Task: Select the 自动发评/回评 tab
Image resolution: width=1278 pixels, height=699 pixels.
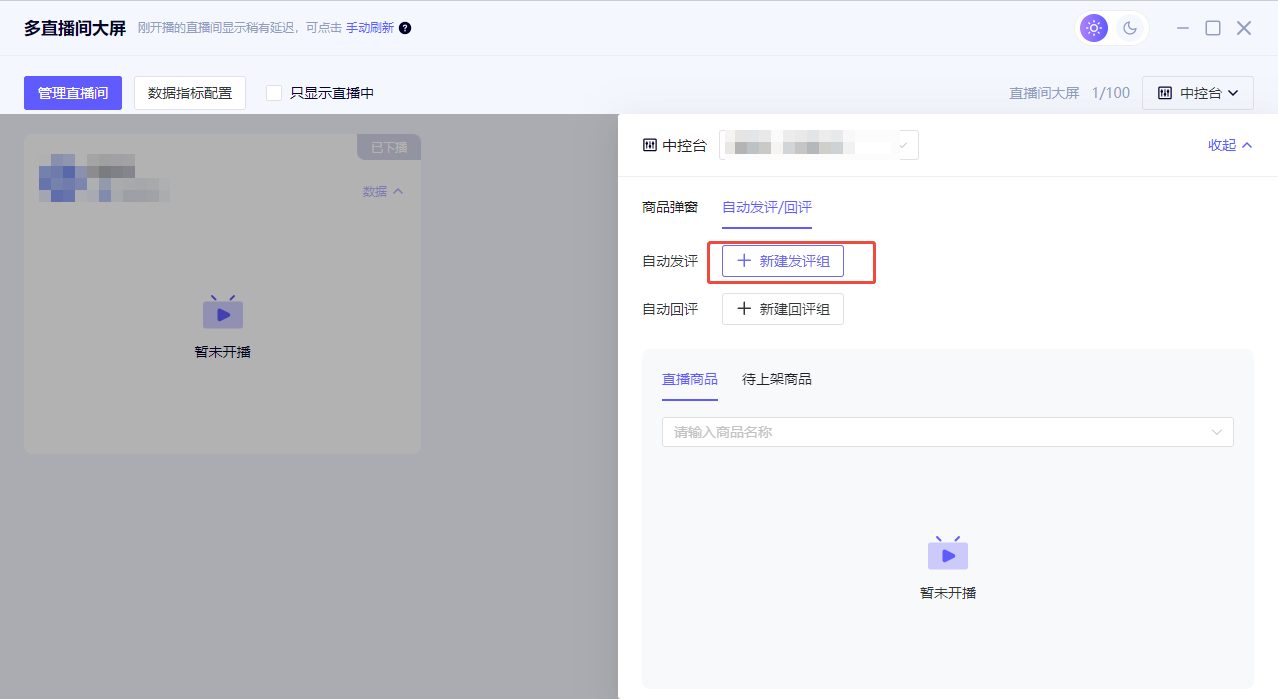Action: pyautogui.click(x=767, y=207)
